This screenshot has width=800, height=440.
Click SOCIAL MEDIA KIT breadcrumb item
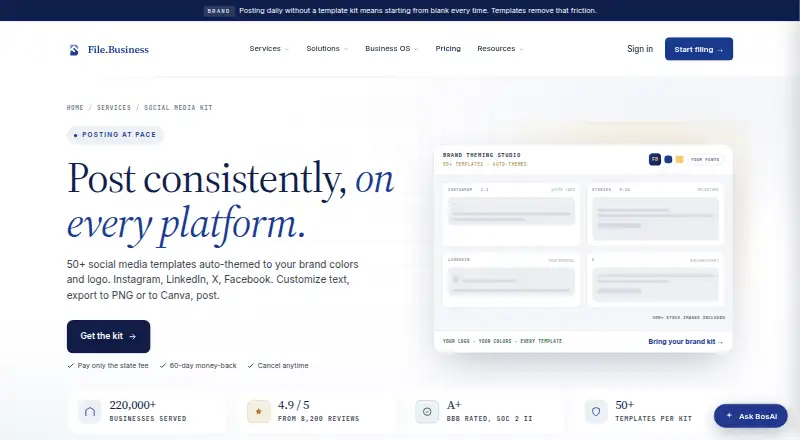pyautogui.click(x=178, y=108)
